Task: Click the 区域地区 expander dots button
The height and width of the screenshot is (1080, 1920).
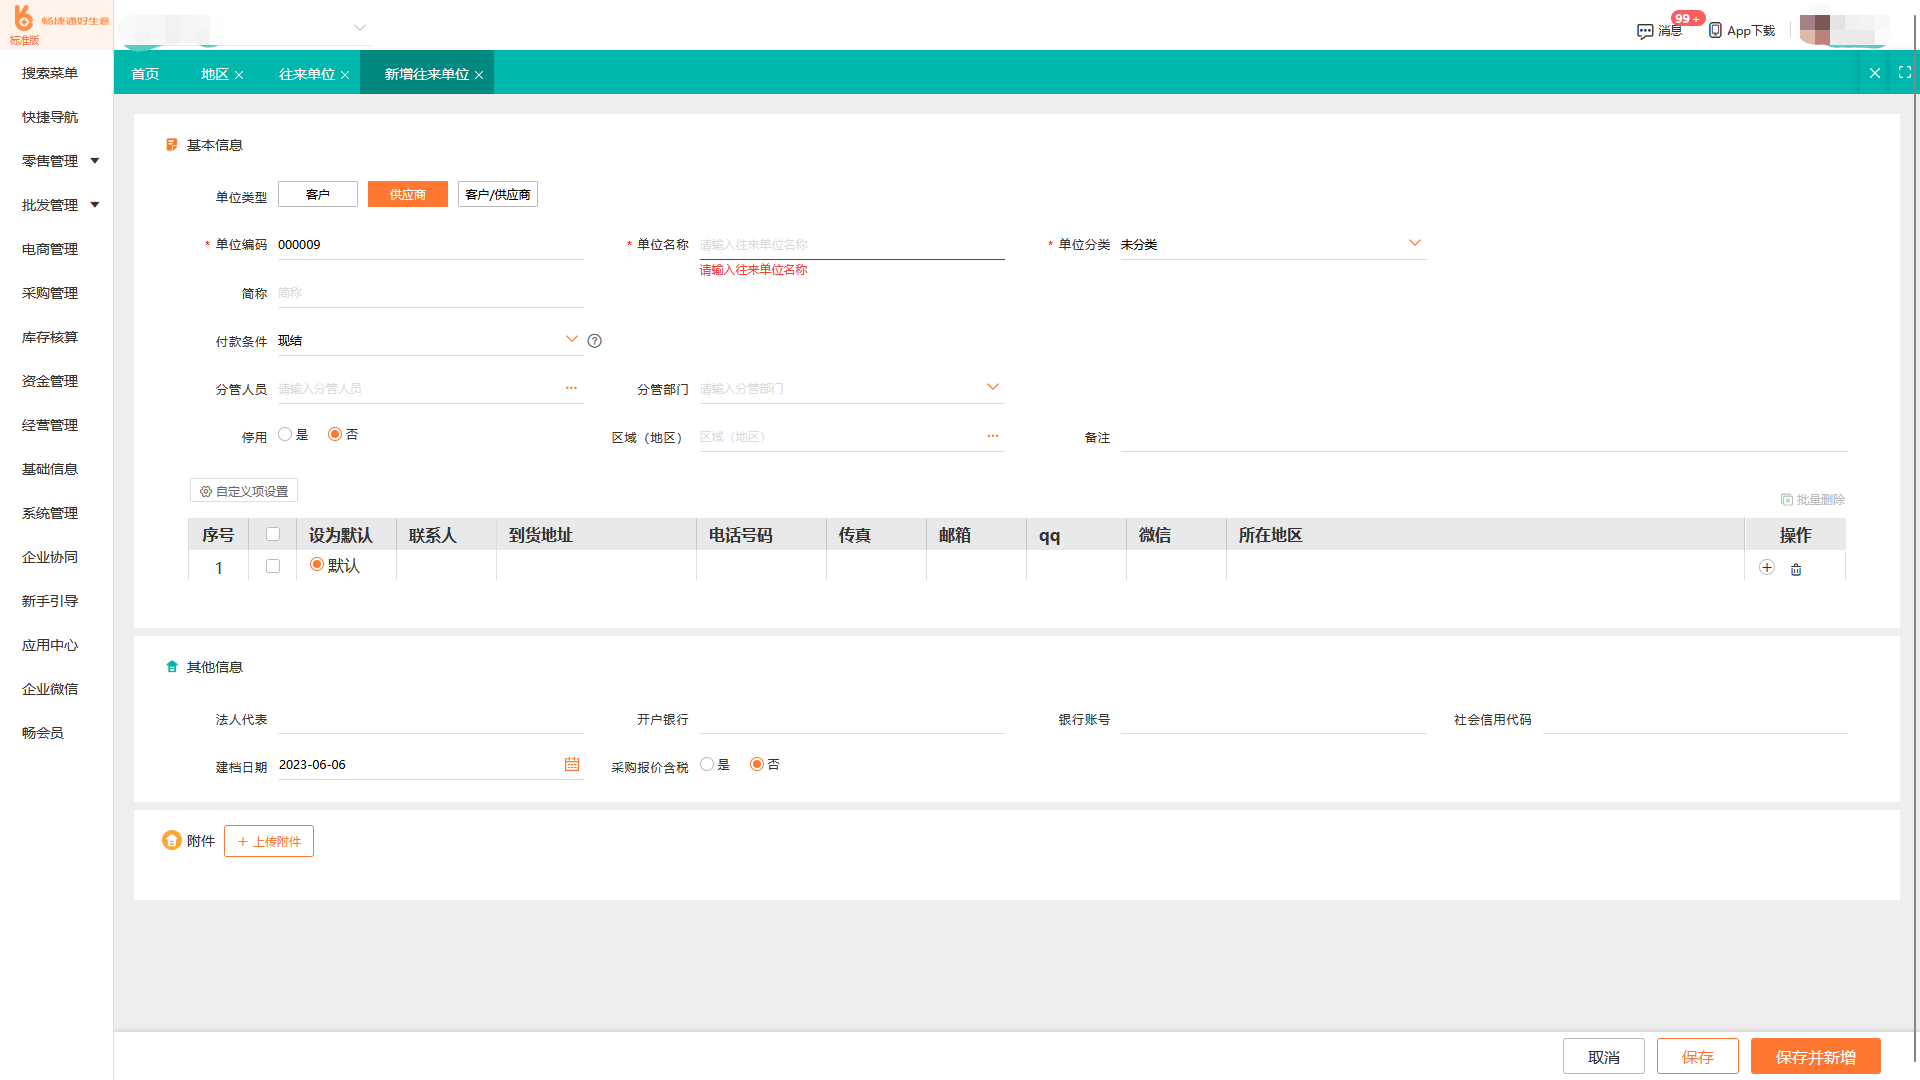Action: point(993,436)
